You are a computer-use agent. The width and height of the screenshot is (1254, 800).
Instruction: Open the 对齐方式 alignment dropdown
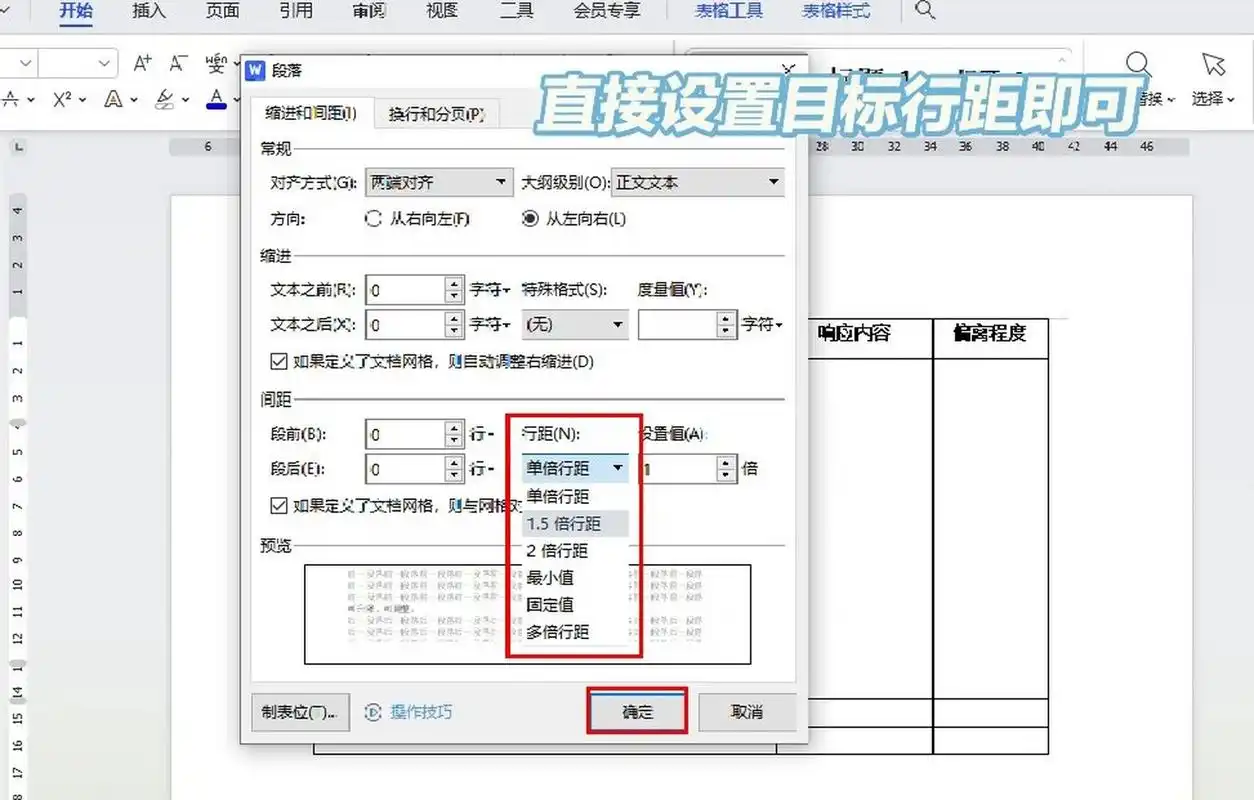(x=438, y=182)
